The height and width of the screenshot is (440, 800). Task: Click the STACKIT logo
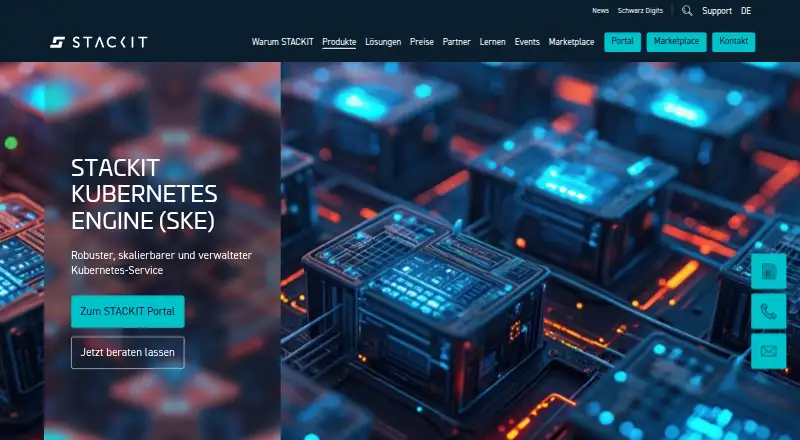click(98, 42)
